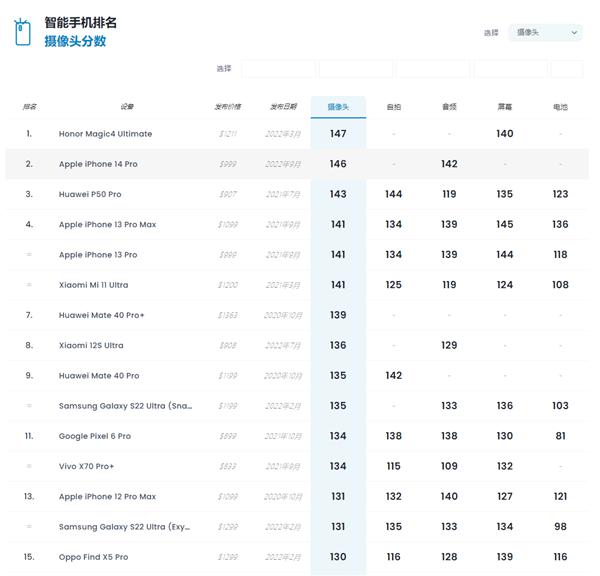
Task: Open the 摄像头 dropdown at top right
Action: (545, 33)
